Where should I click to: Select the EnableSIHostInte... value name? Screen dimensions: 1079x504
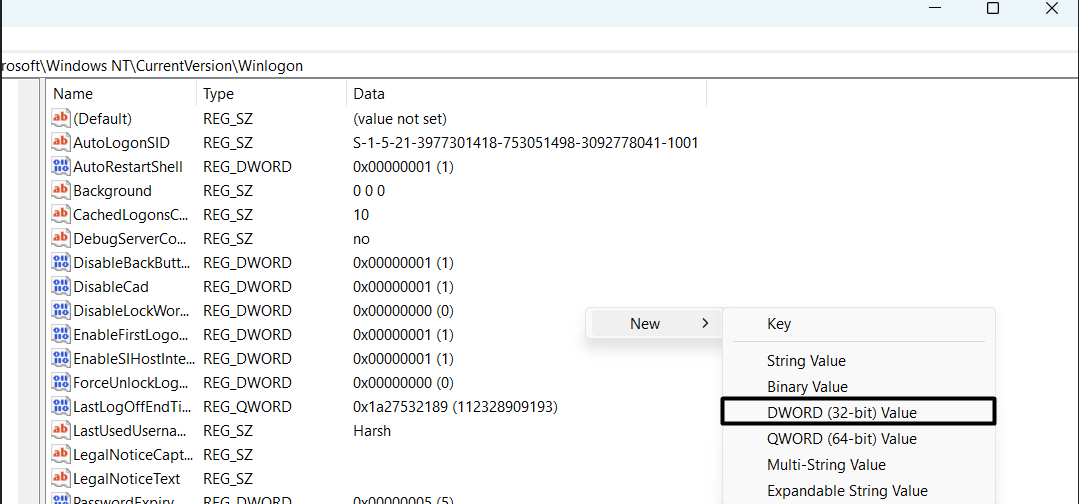134,359
